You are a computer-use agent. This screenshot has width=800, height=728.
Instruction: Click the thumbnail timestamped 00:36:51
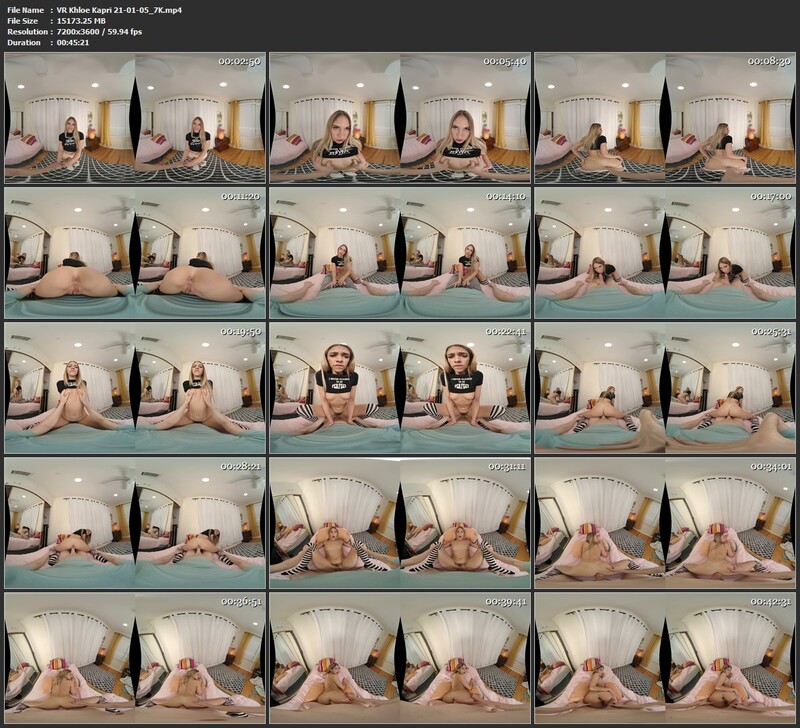pos(135,657)
